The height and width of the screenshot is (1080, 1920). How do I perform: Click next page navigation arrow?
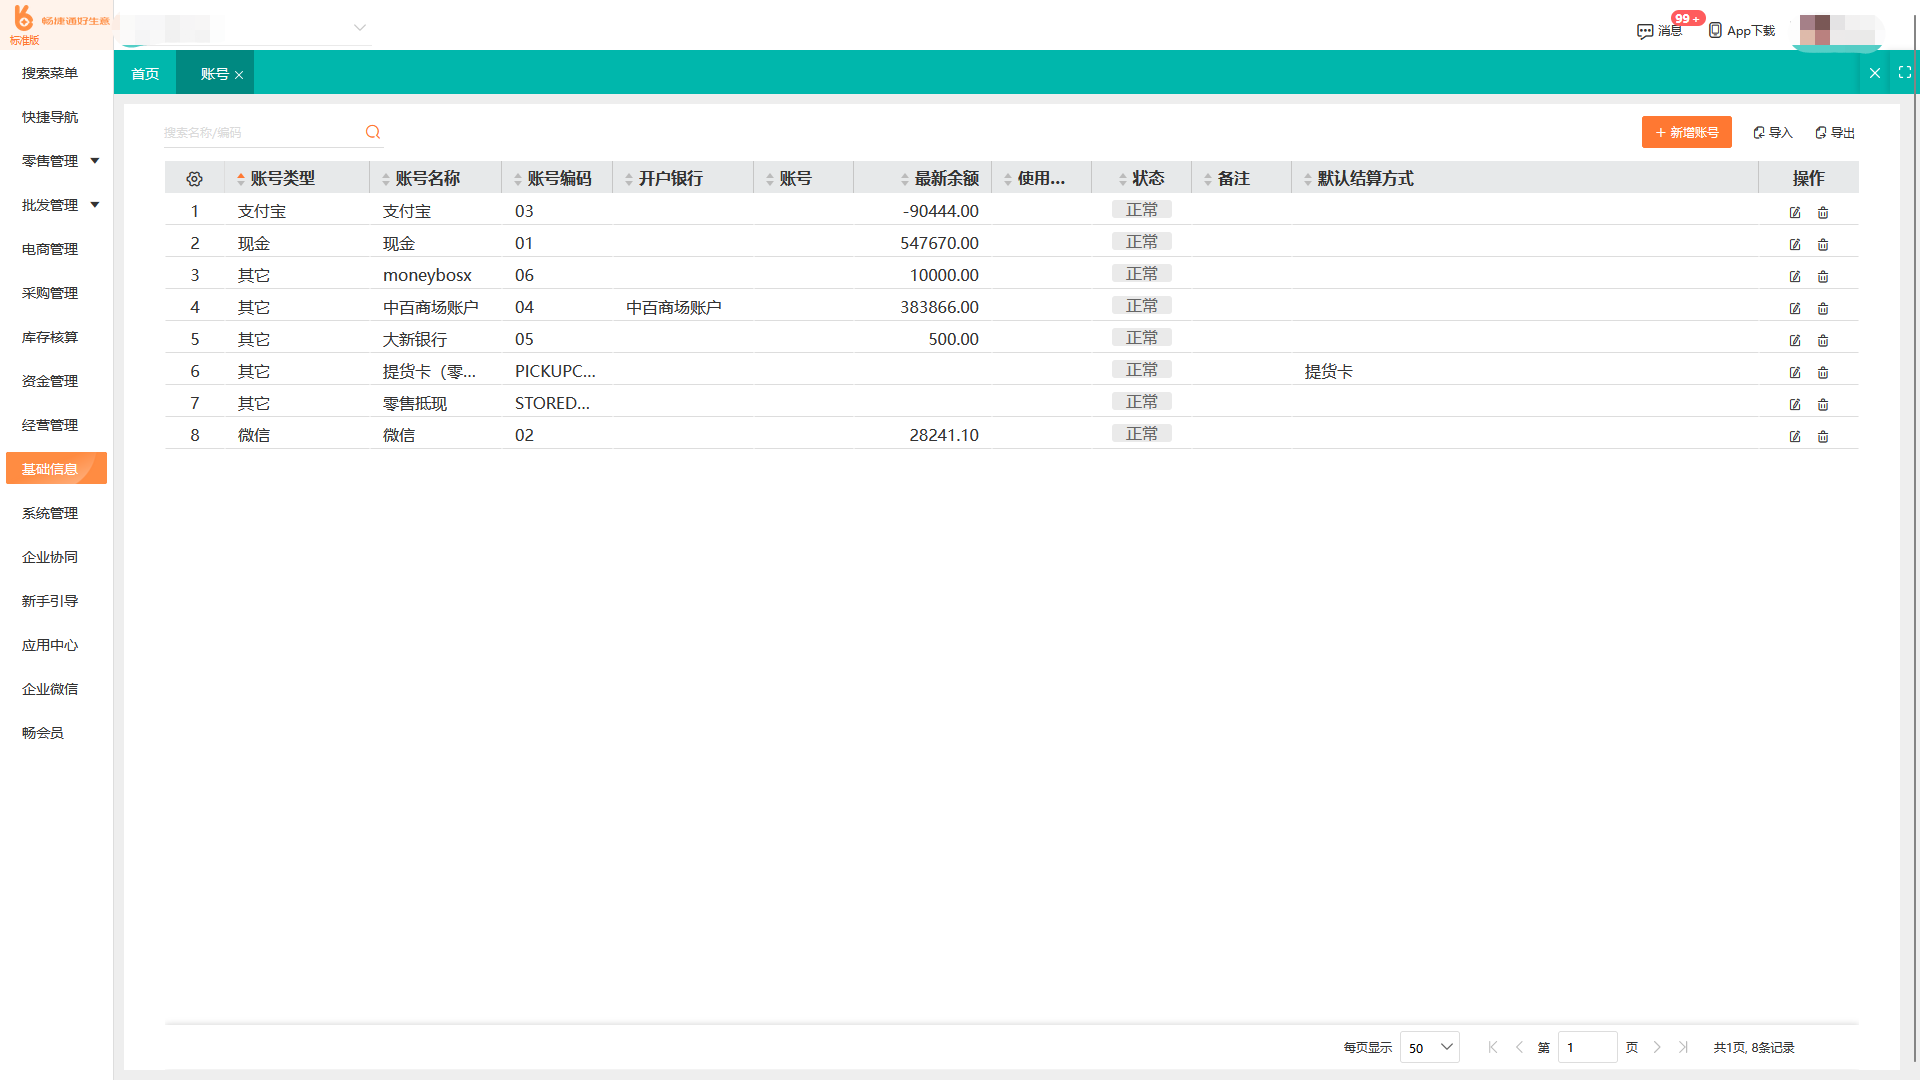[1659, 1047]
